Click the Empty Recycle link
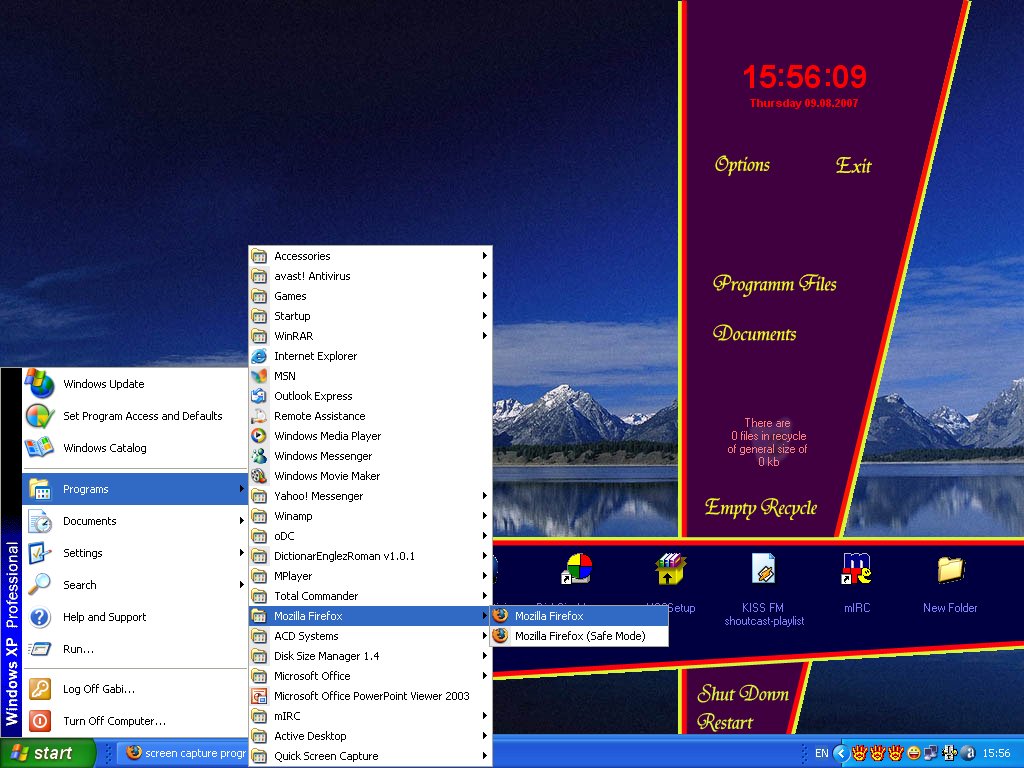This screenshot has height=768, width=1024. tap(760, 508)
